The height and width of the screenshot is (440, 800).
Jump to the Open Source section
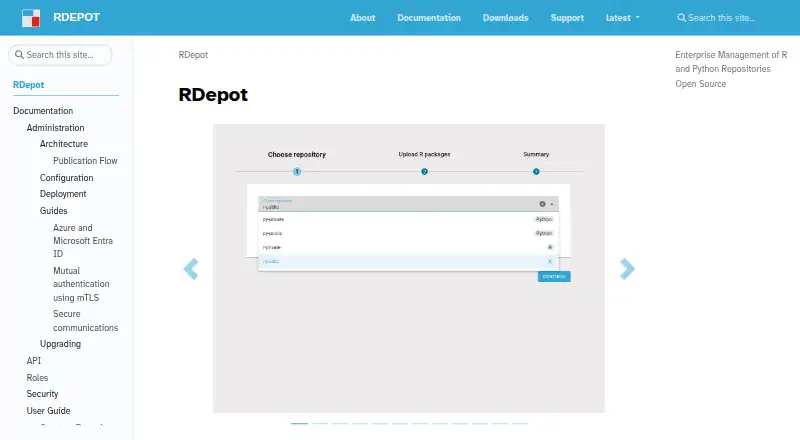pyautogui.click(x=701, y=84)
